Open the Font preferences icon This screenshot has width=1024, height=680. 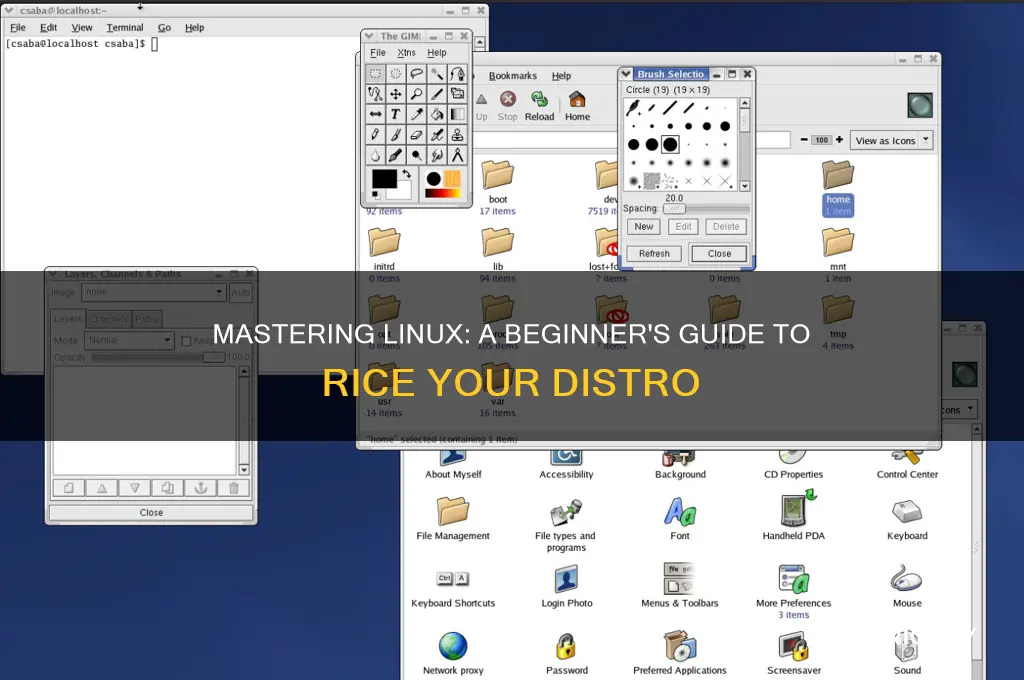pyautogui.click(x=680, y=519)
